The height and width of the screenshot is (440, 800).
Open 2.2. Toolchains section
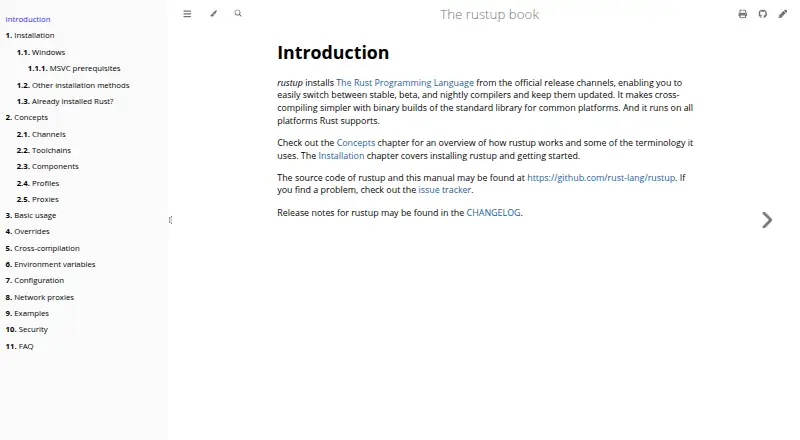point(44,151)
